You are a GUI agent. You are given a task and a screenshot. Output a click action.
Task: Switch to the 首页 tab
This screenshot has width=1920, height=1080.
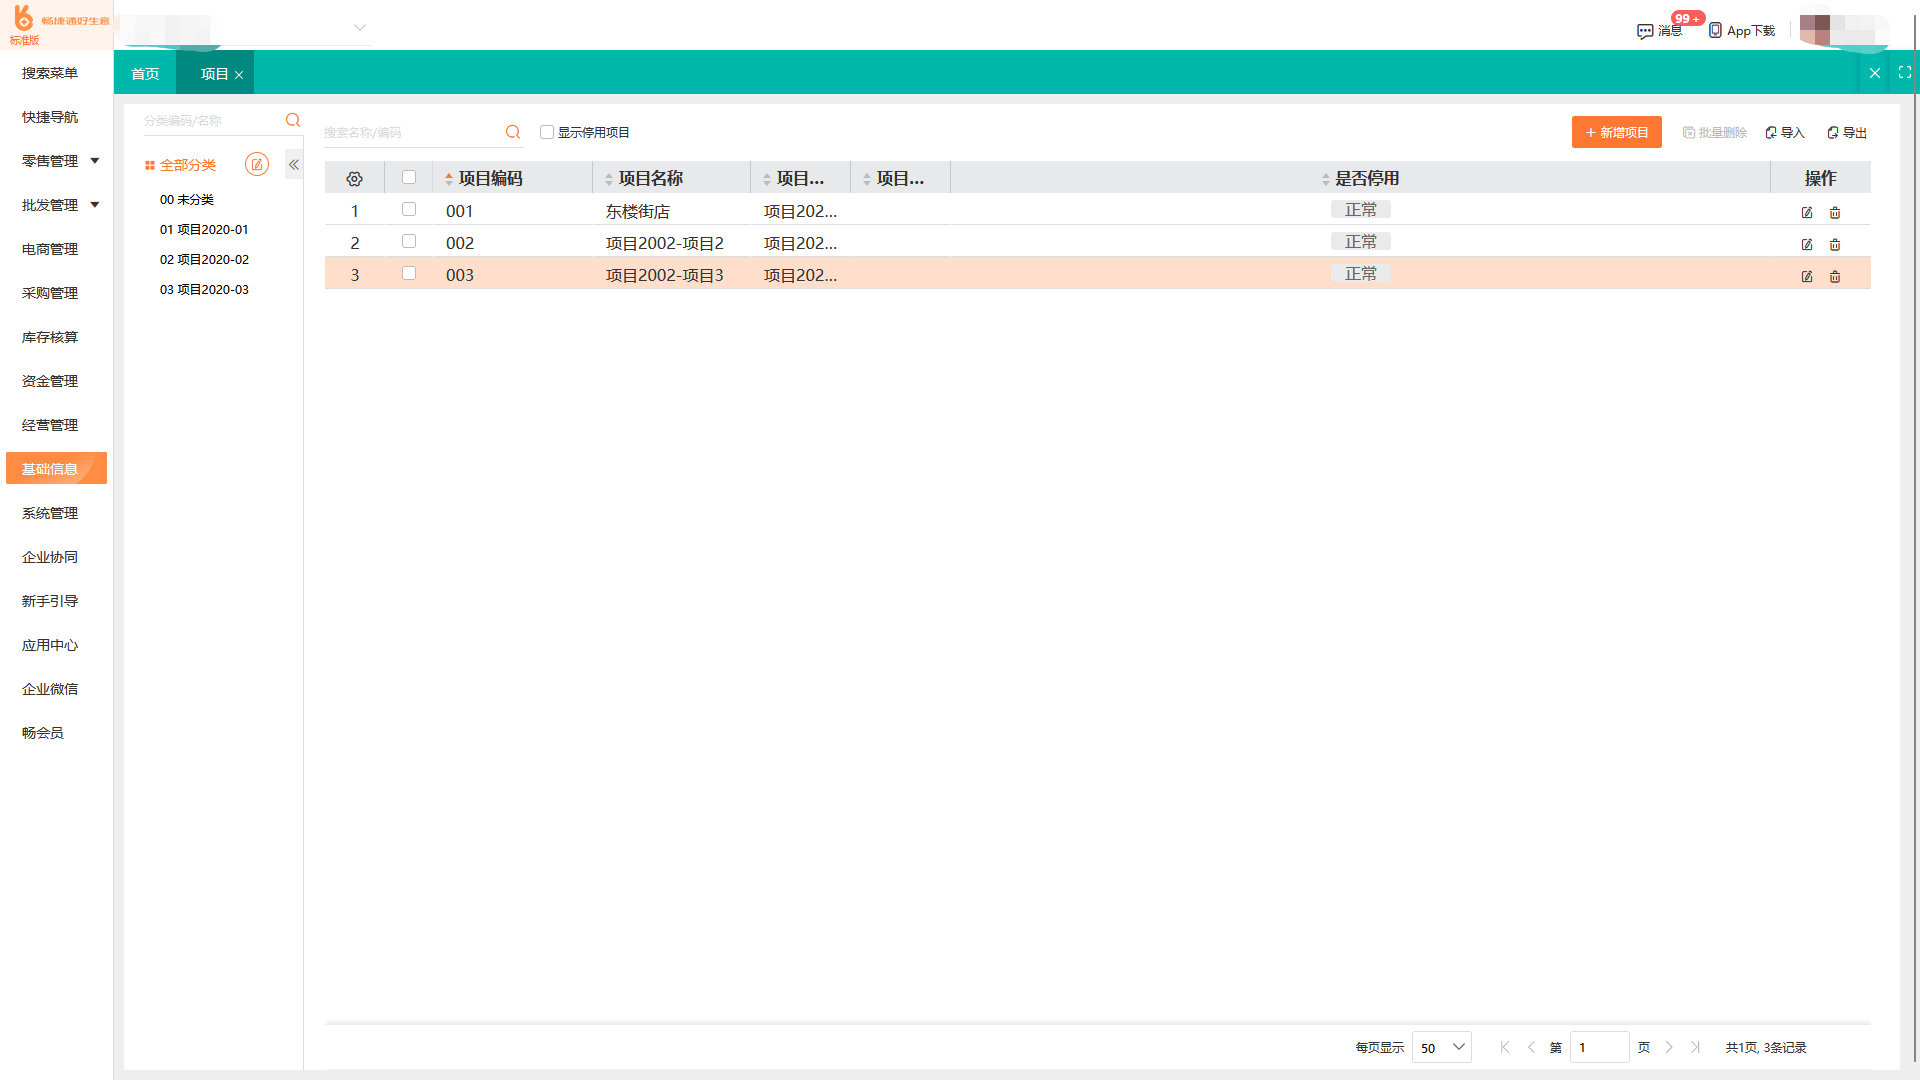[145, 73]
